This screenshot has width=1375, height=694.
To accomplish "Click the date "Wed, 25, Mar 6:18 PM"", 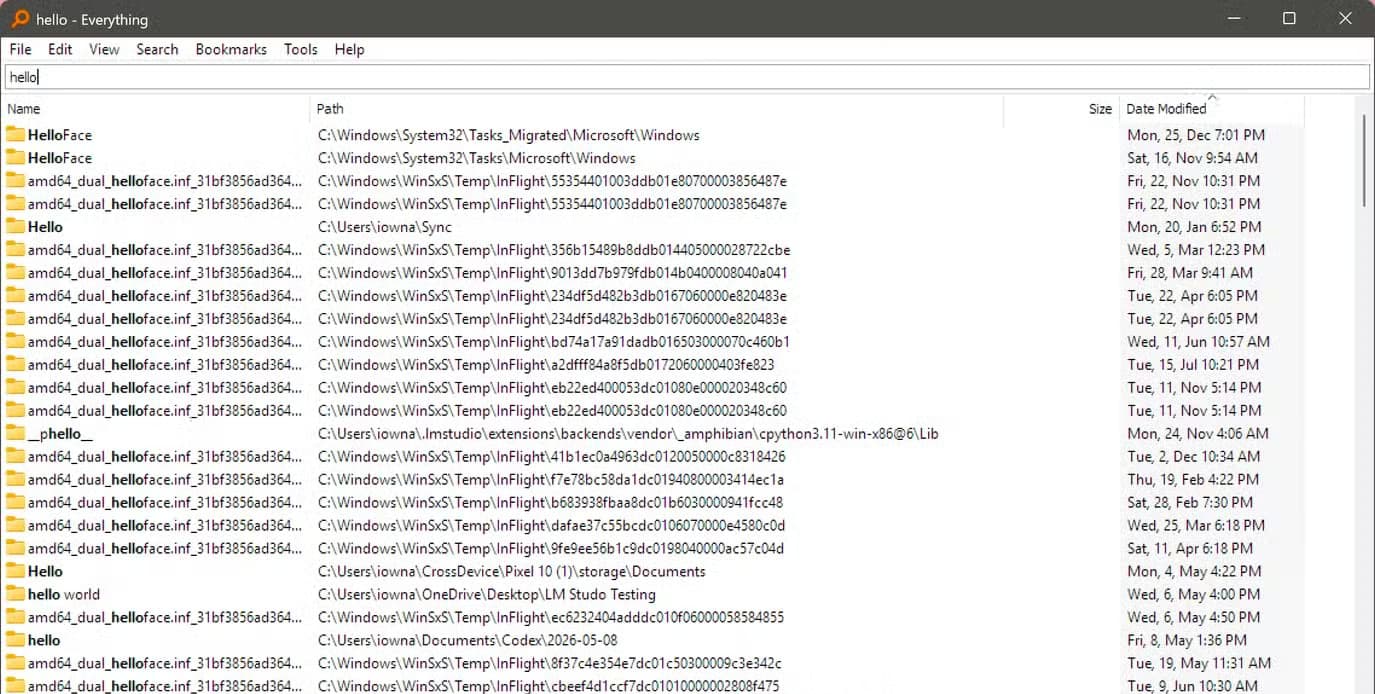I will point(1196,526).
